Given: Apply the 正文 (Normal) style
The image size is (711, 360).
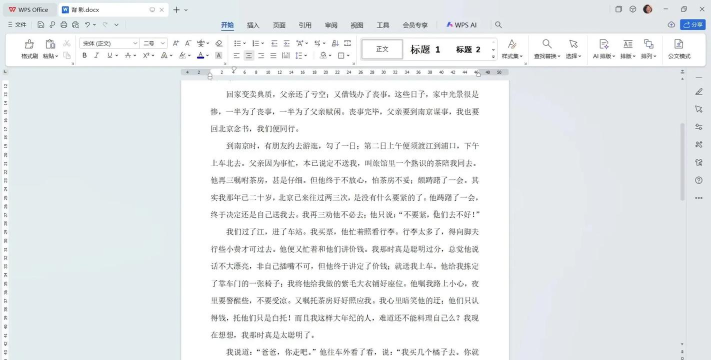Looking at the screenshot, I should 382,49.
